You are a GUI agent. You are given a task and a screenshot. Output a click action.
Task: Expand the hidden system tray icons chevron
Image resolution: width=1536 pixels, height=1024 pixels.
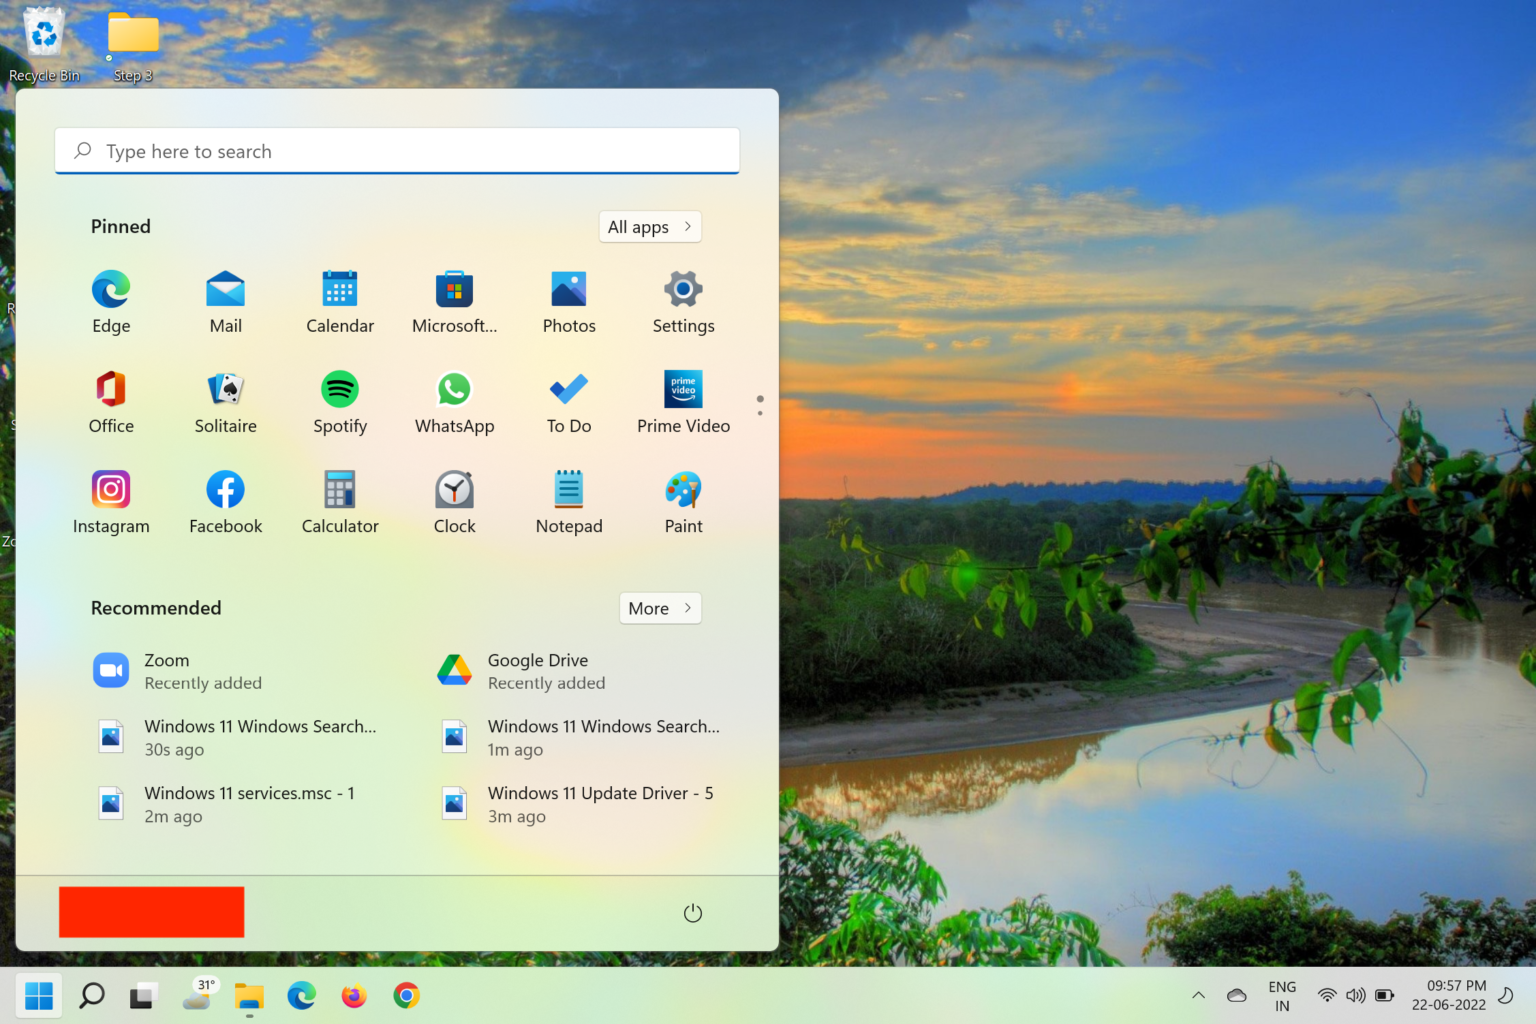[x=1197, y=996]
